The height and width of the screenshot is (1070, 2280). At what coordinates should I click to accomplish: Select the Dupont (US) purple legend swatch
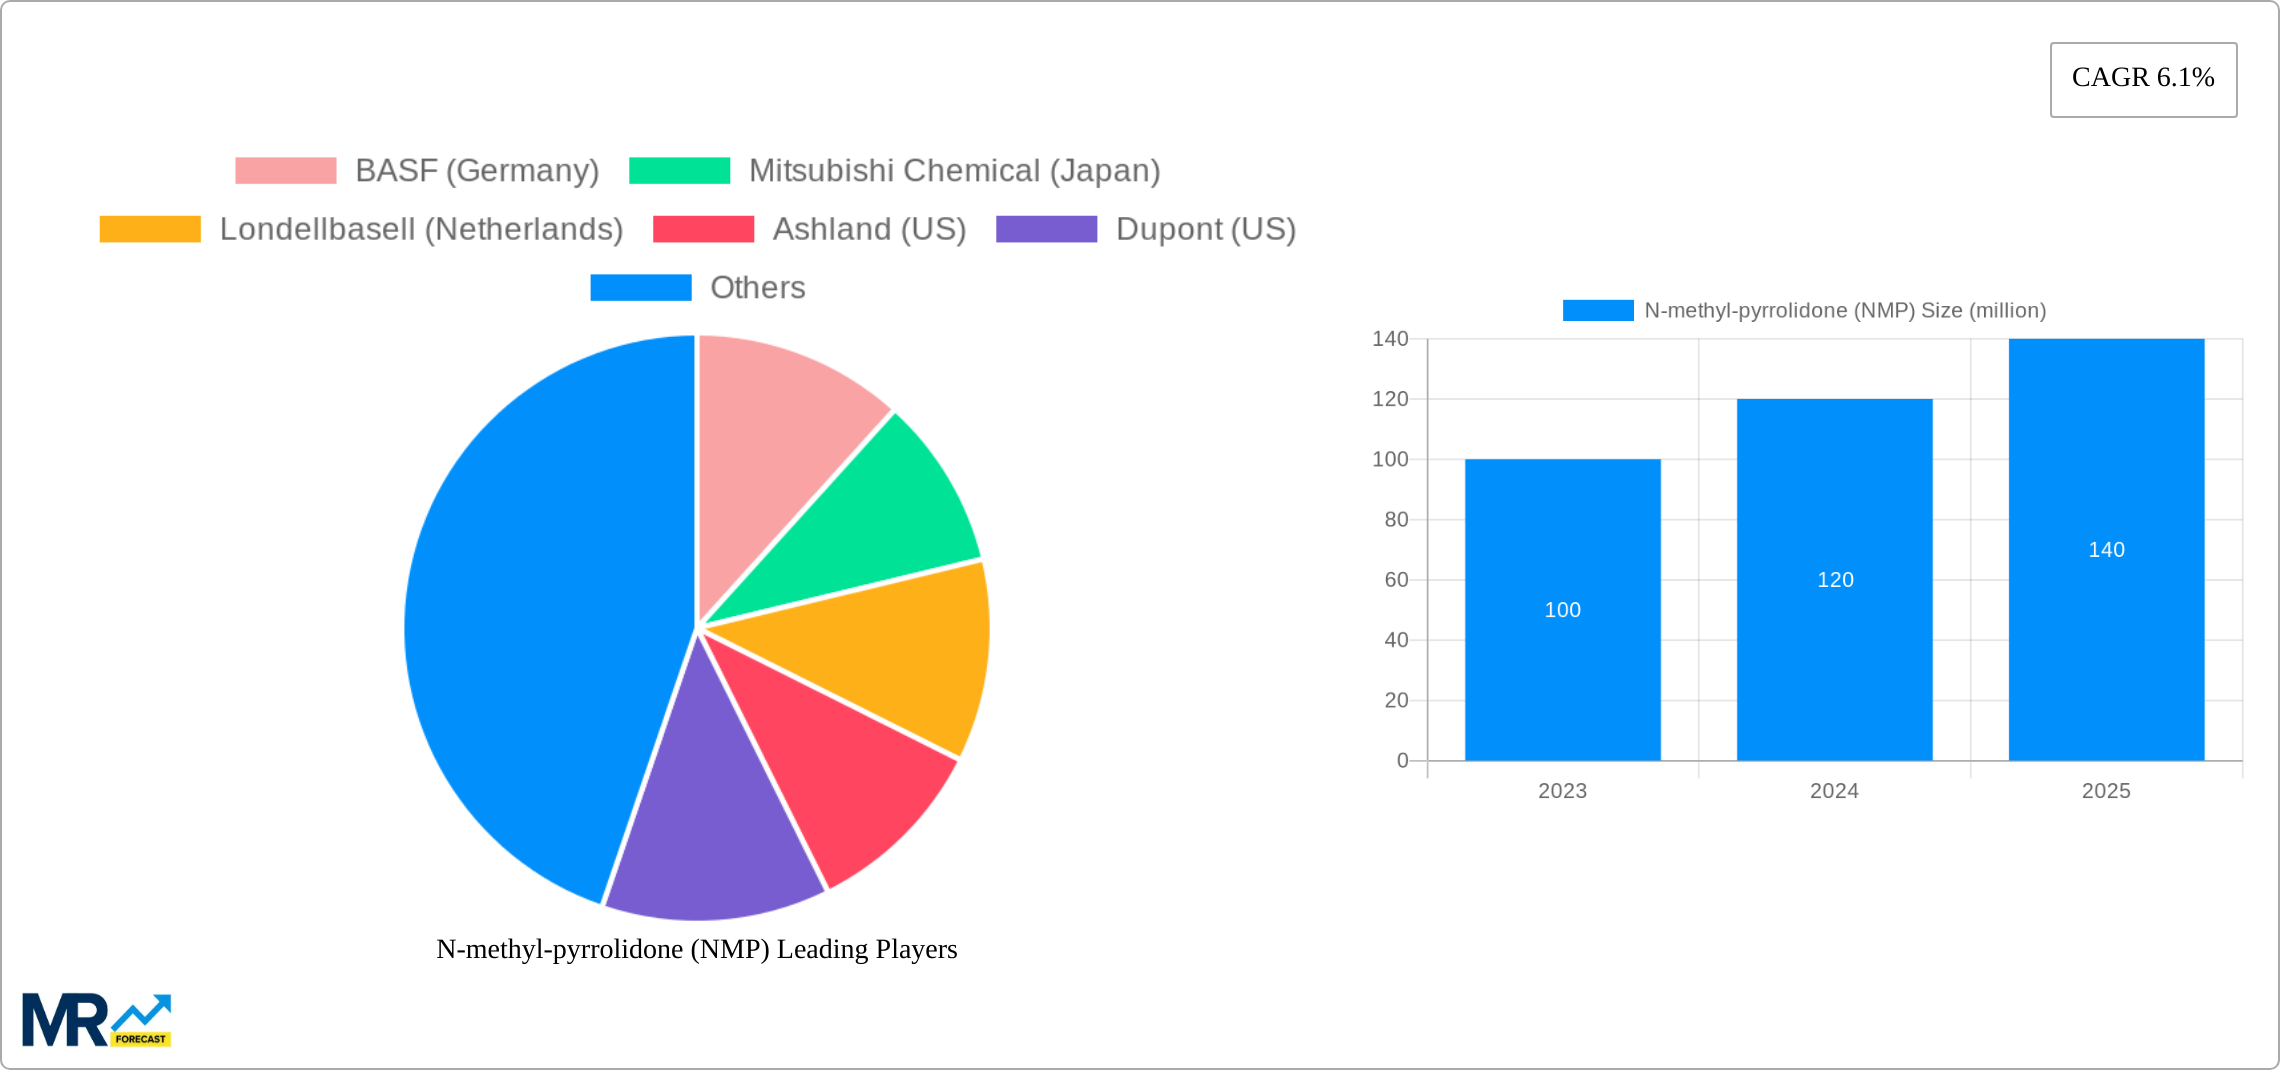pyautogui.click(x=1046, y=229)
